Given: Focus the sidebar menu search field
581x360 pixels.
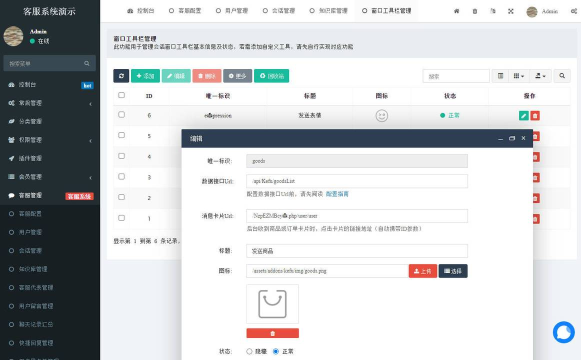Looking at the screenshot, I should 43,63.
